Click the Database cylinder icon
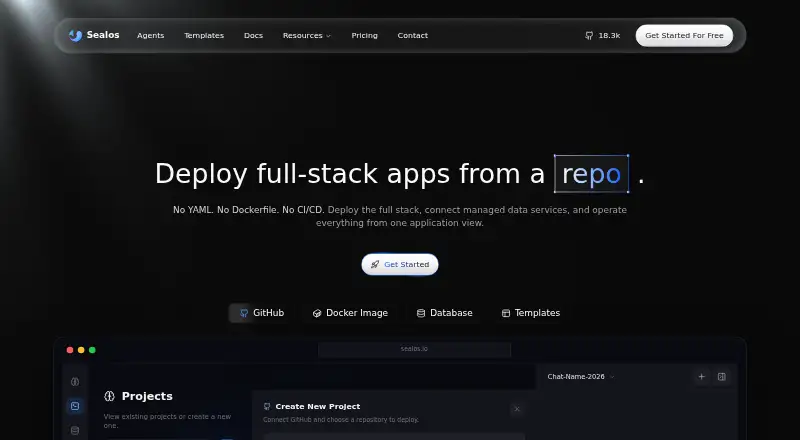The width and height of the screenshot is (800, 440). tap(421, 313)
